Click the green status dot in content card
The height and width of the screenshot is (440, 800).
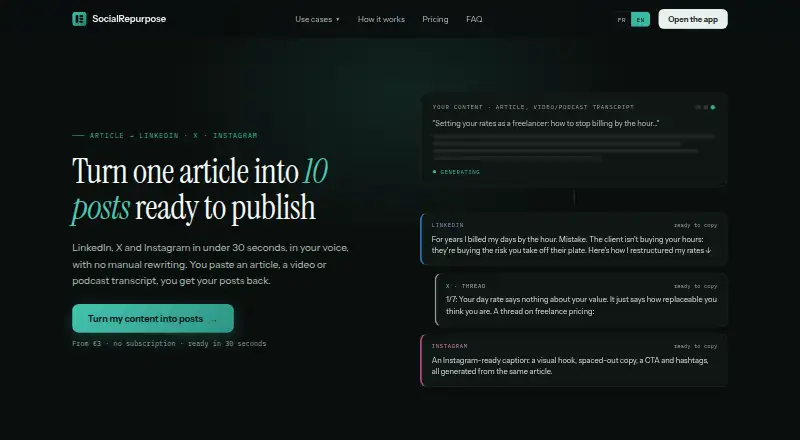(x=713, y=107)
